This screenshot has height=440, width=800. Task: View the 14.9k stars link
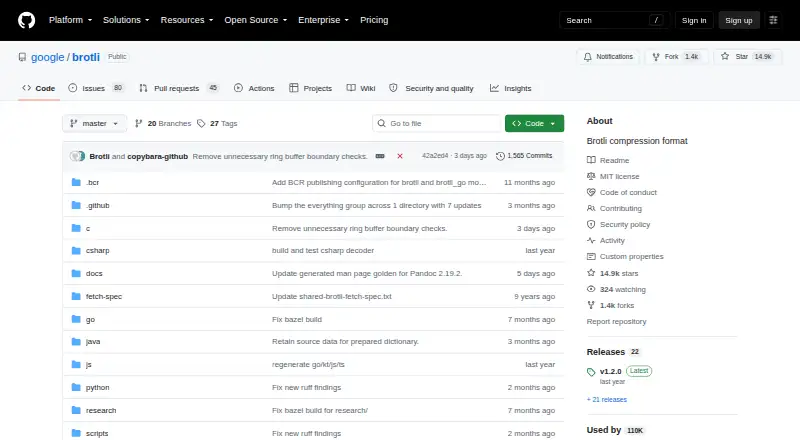[613, 274]
